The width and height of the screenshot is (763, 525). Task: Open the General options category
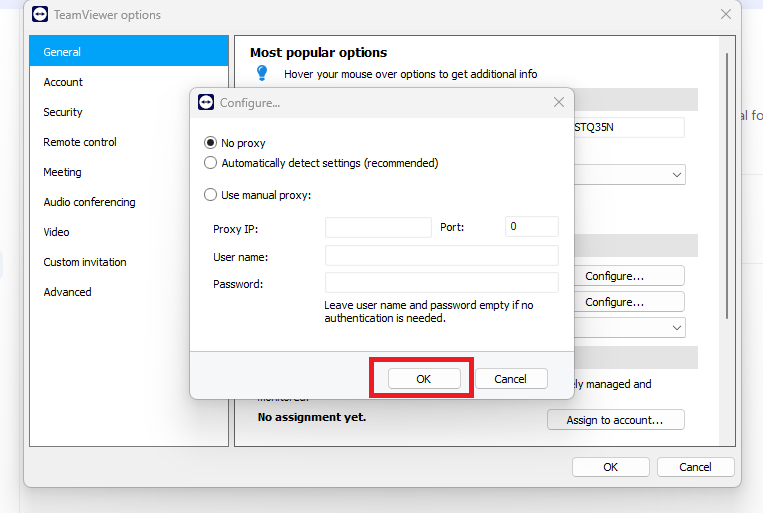click(129, 51)
